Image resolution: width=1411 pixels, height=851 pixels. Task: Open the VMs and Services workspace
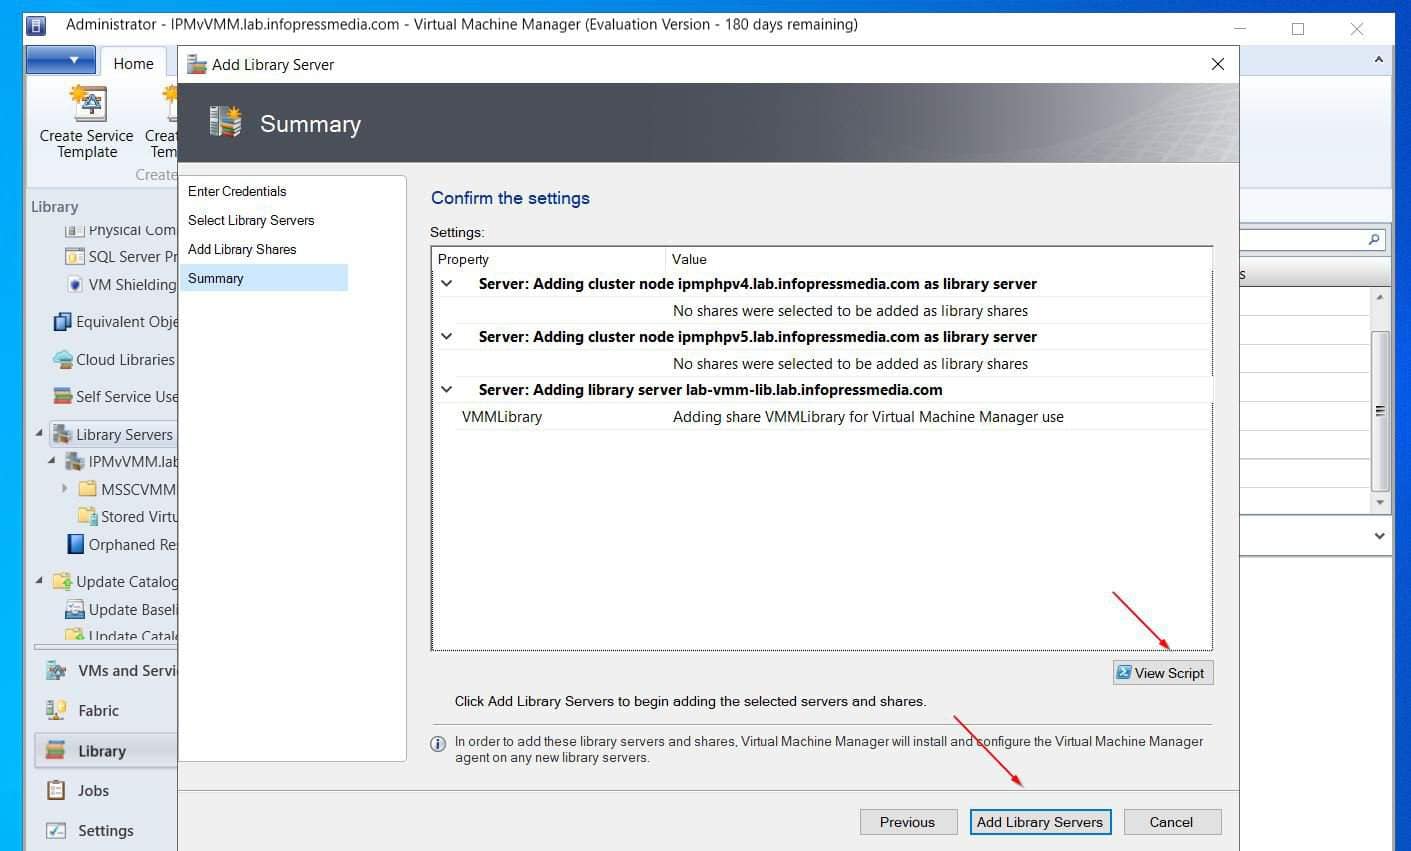click(x=106, y=671)
